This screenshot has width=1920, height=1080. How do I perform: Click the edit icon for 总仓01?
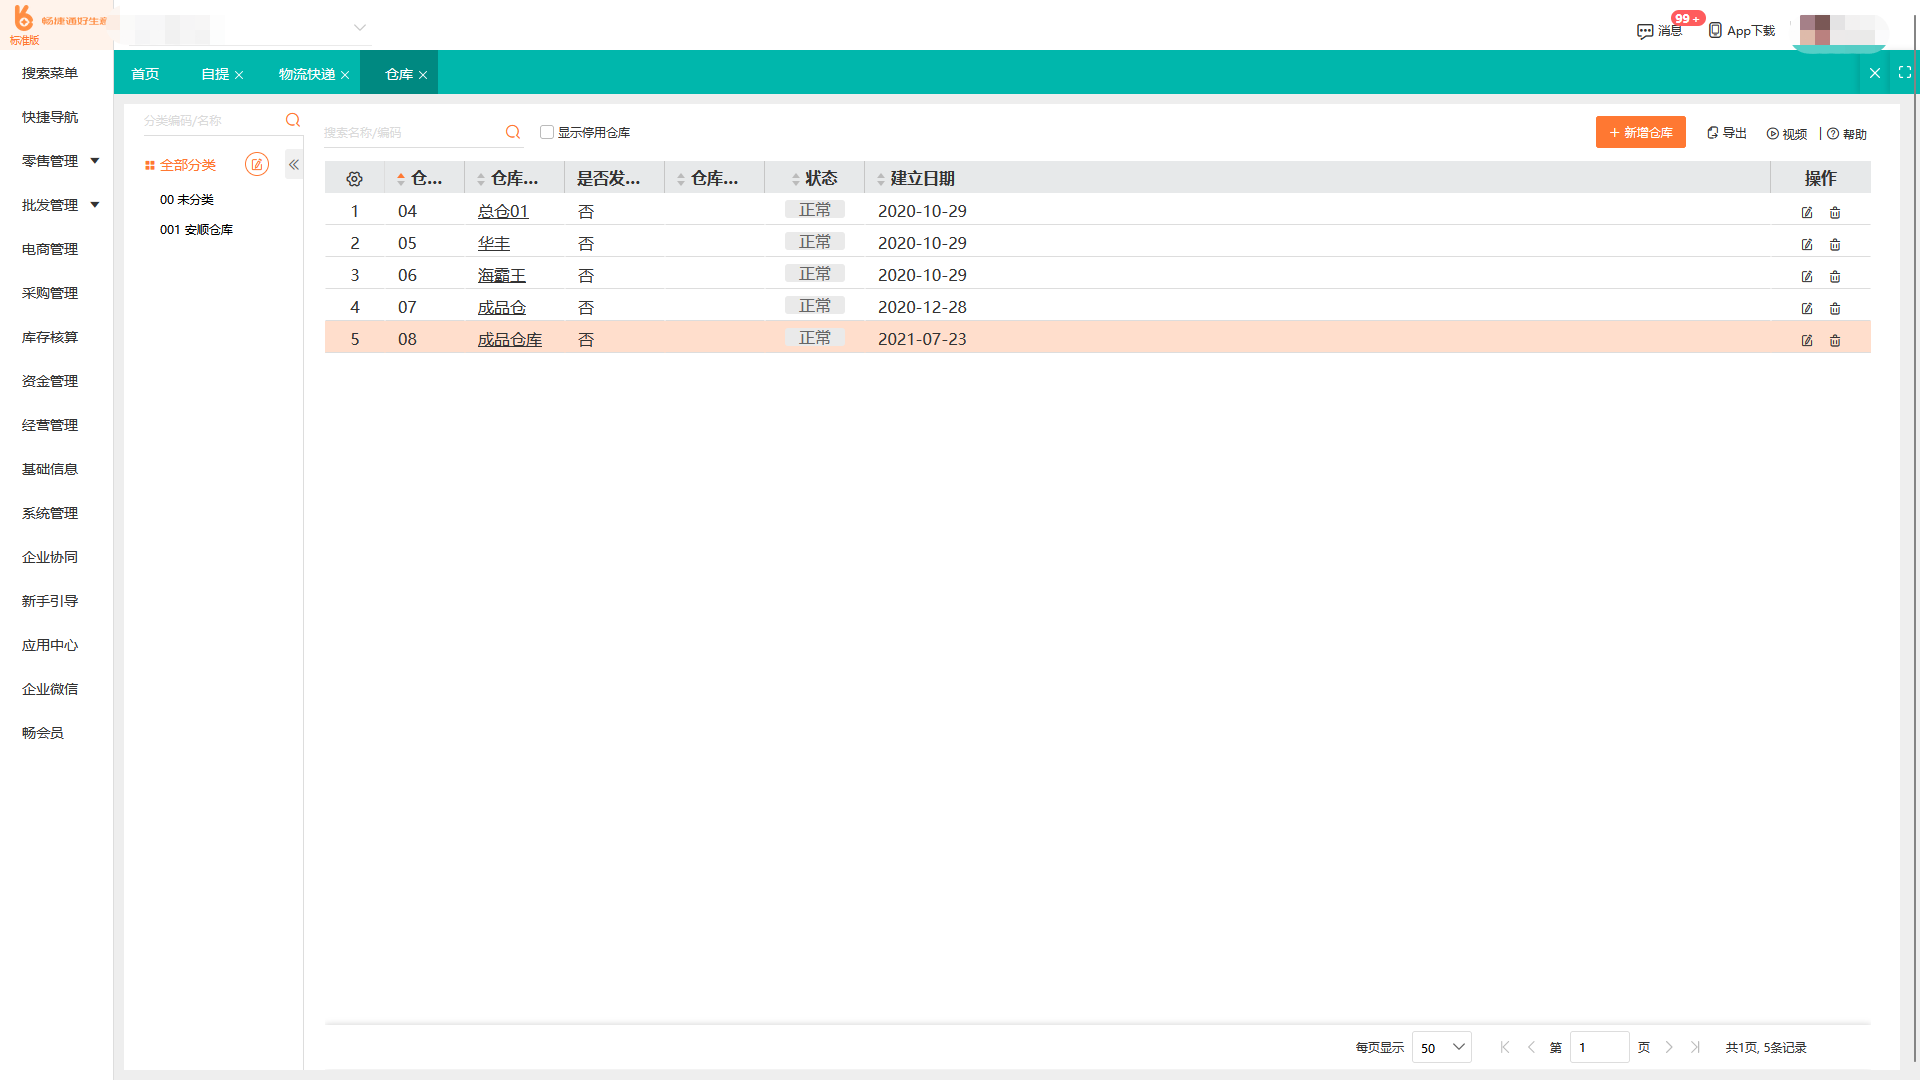tap(1807, 211)
